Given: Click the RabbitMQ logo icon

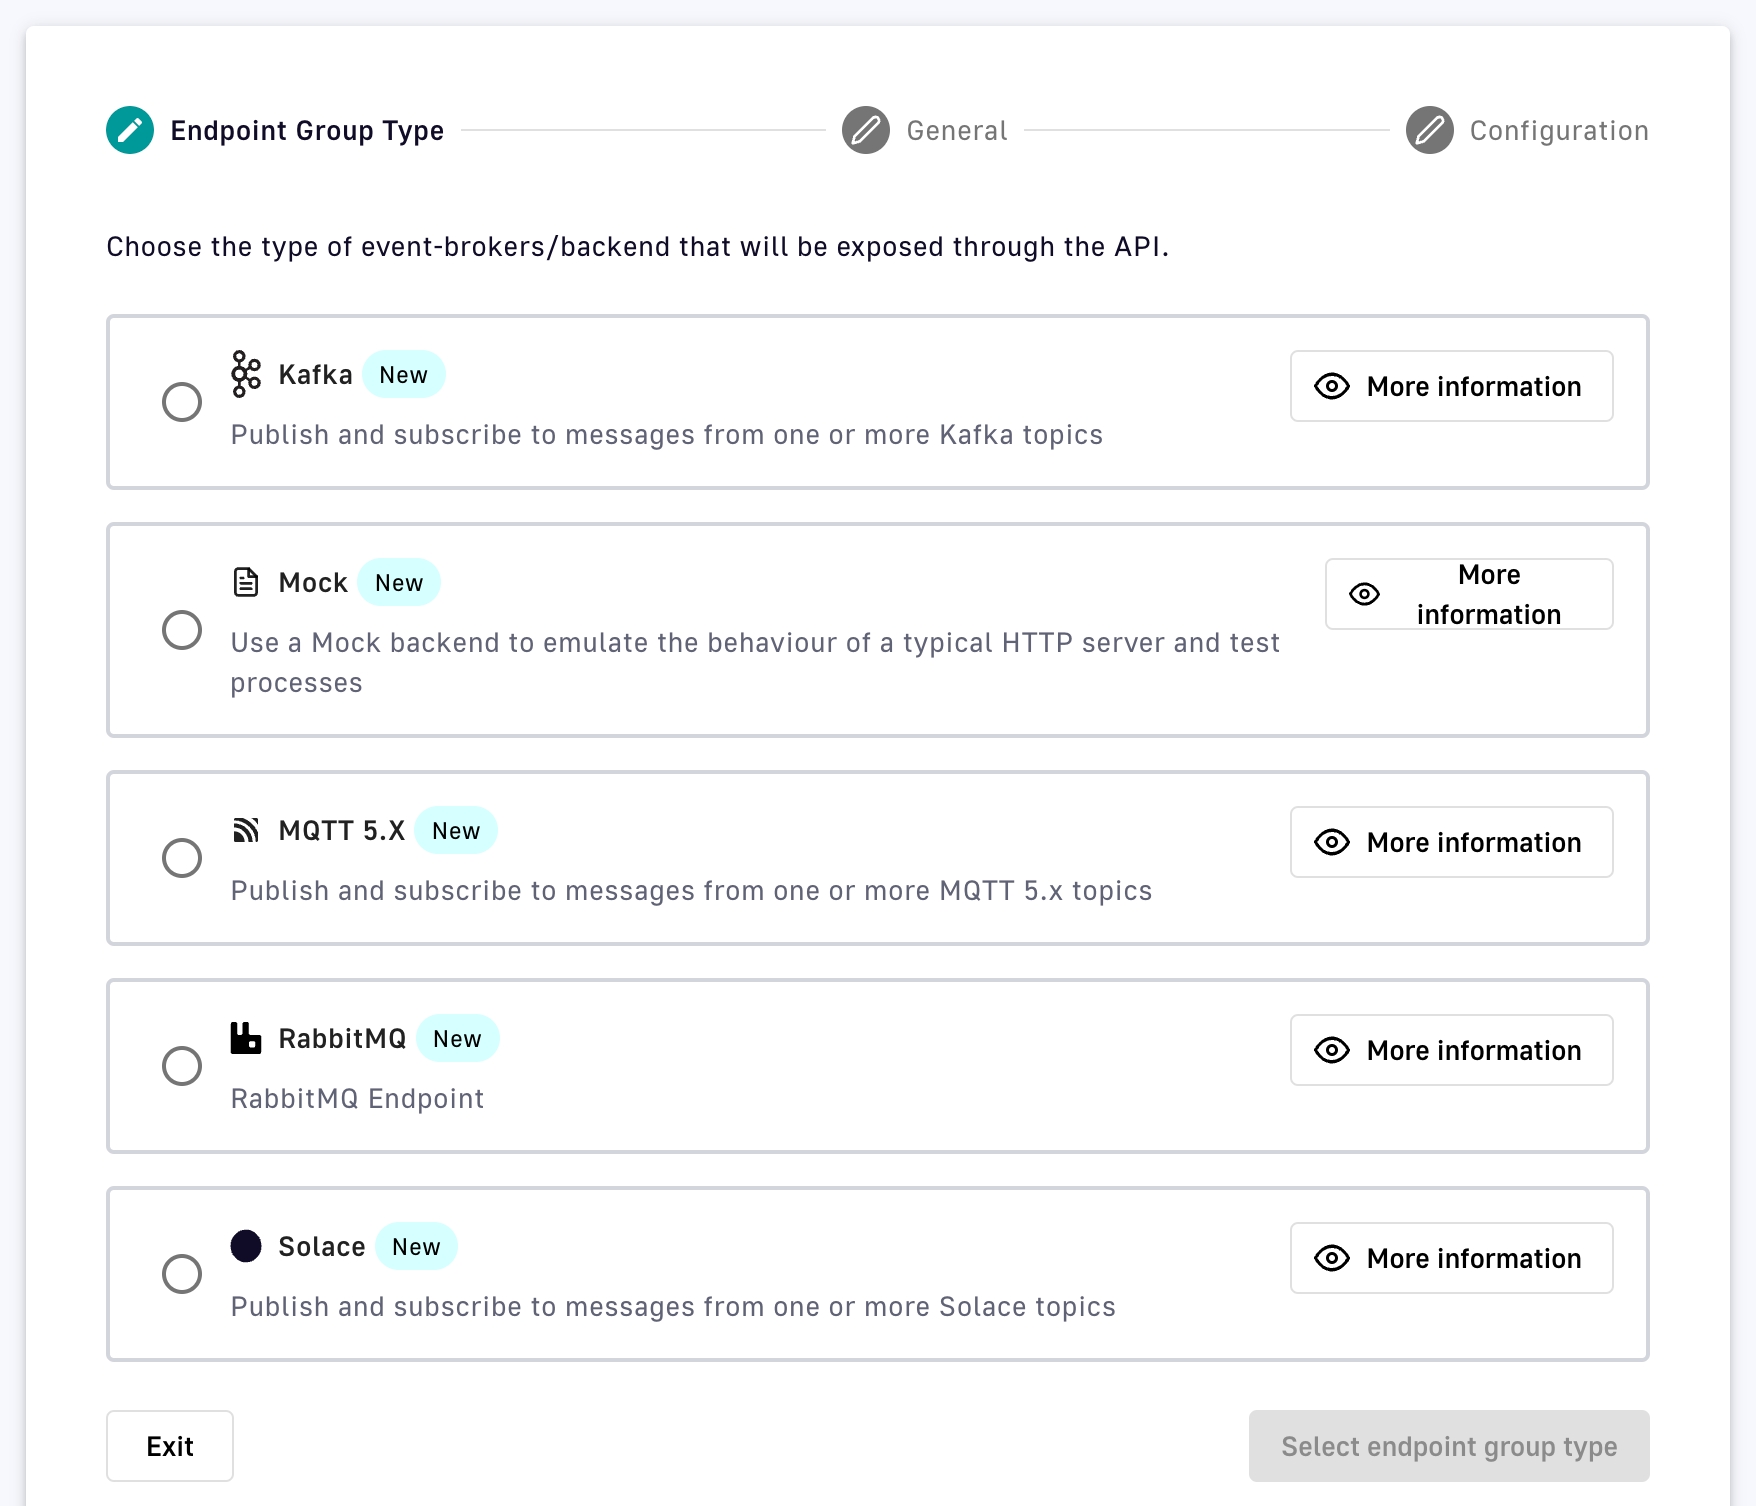Looking at the screenshot, I should (x=246, y=1038).
